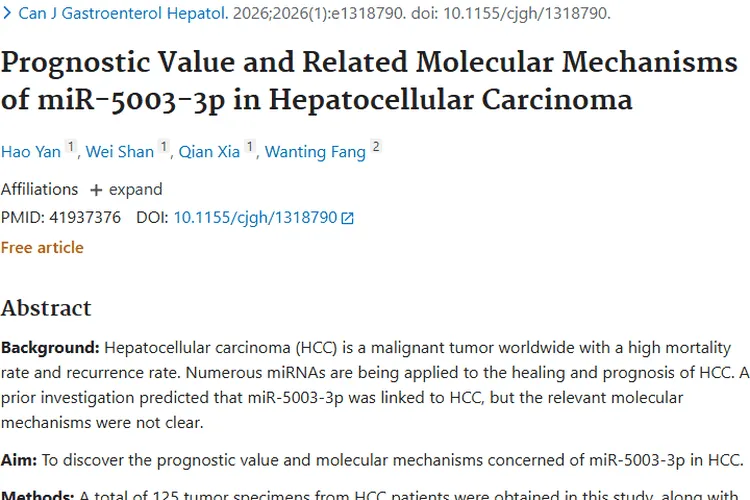Open author Wanting Fang's link
750x500 pixels.
coord(315,152)
